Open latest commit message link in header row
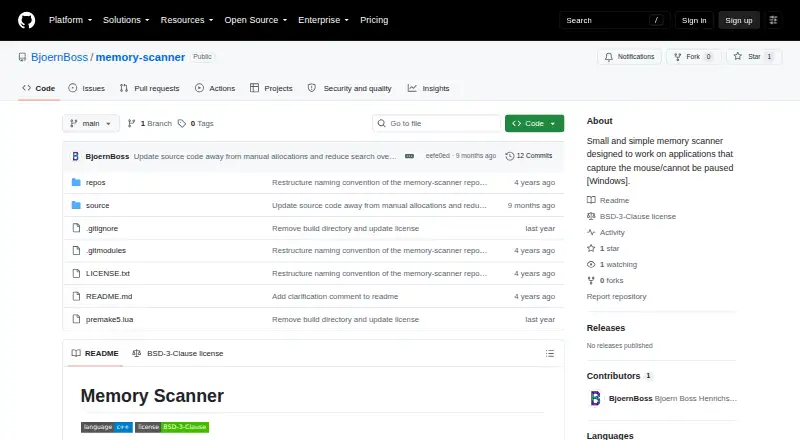 point(265,156)
